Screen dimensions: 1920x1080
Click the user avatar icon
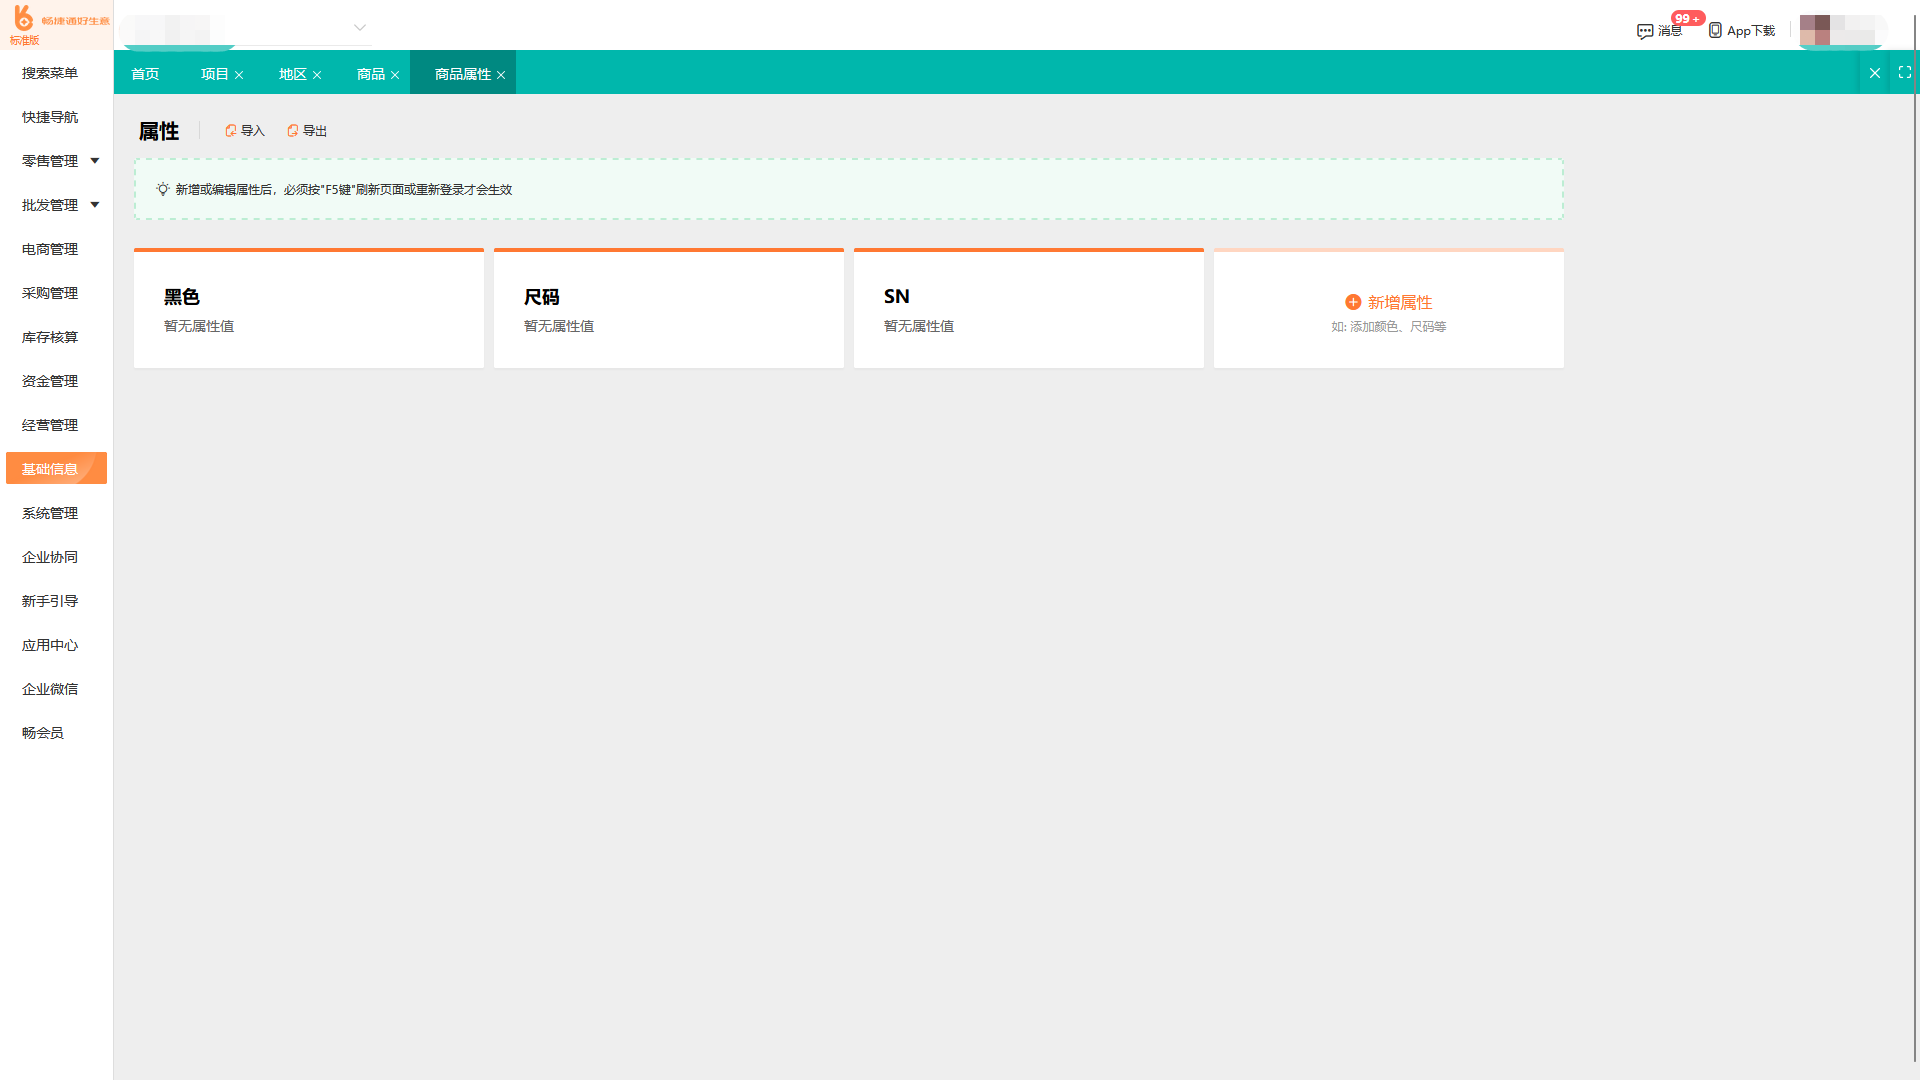pyautogui.click(x=1817, y=29)
